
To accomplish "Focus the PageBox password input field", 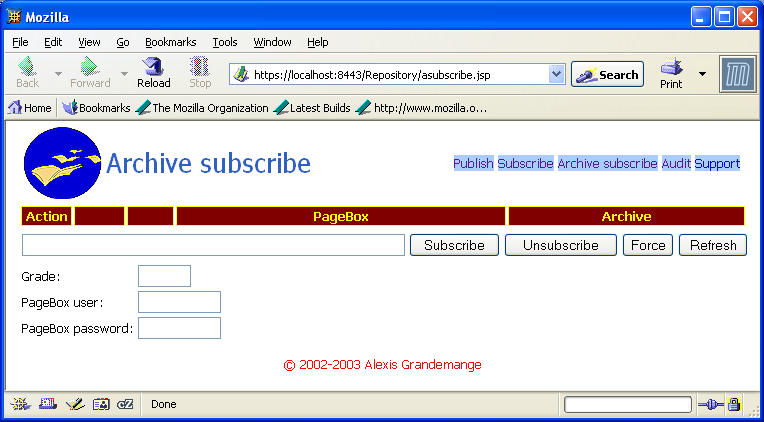I will pos(179,328).
